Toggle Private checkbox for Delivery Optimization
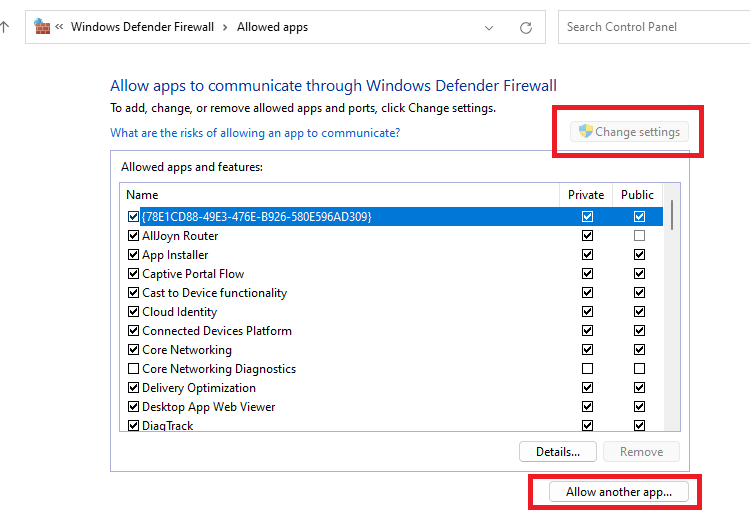750x524 pixels. (x=587, y=387)
